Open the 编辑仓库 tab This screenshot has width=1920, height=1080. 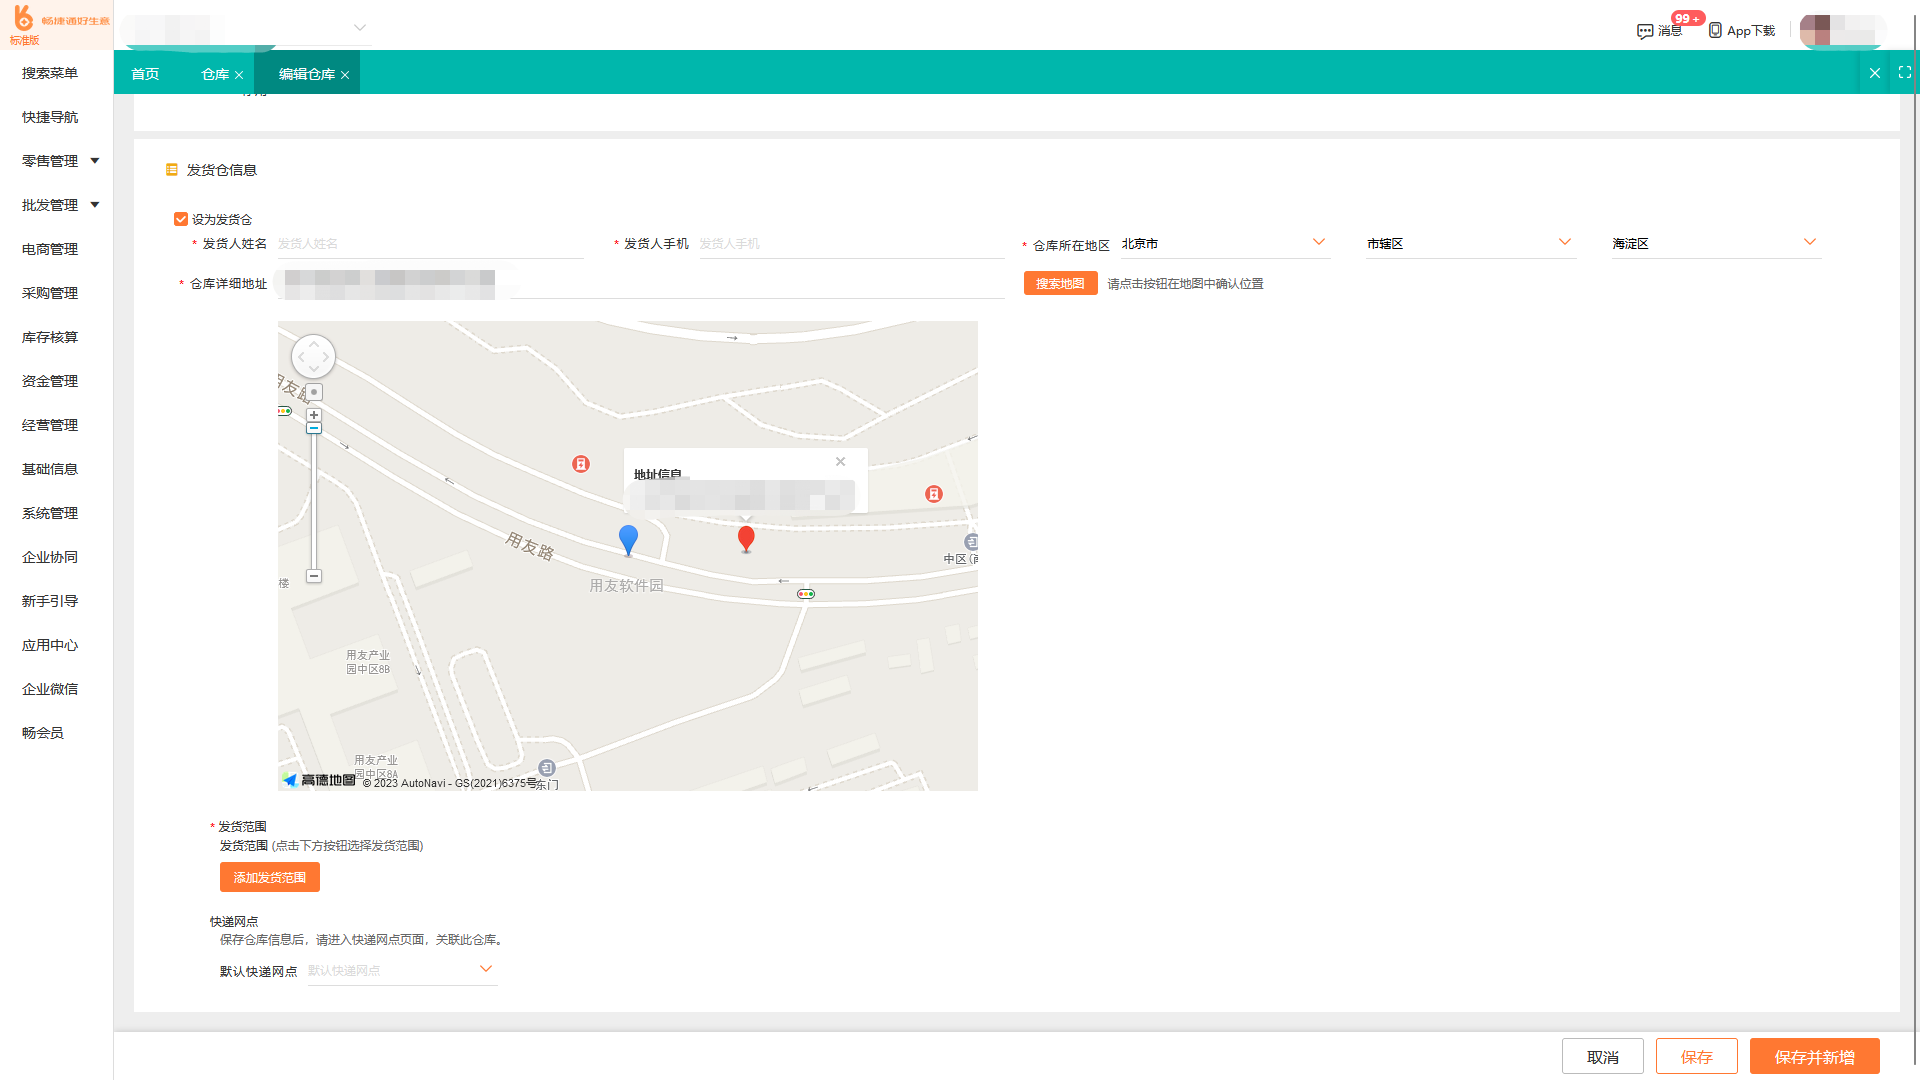305,73
